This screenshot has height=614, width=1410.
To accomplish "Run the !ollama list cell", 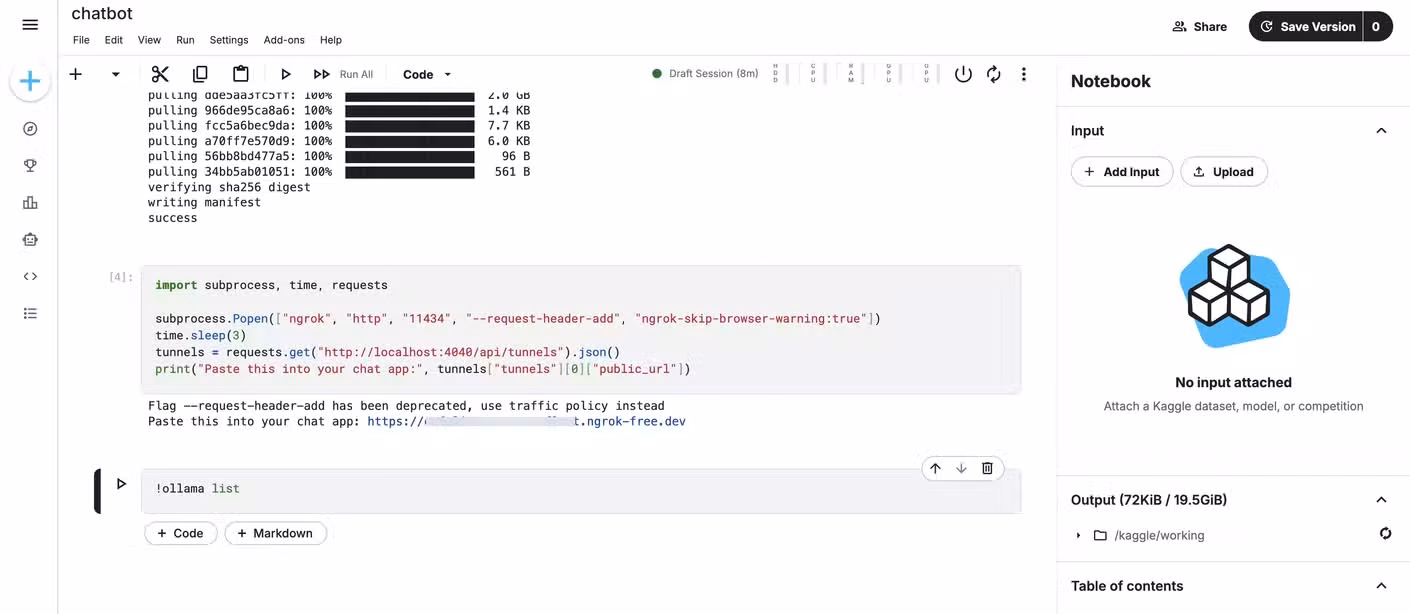I will 121,484.
